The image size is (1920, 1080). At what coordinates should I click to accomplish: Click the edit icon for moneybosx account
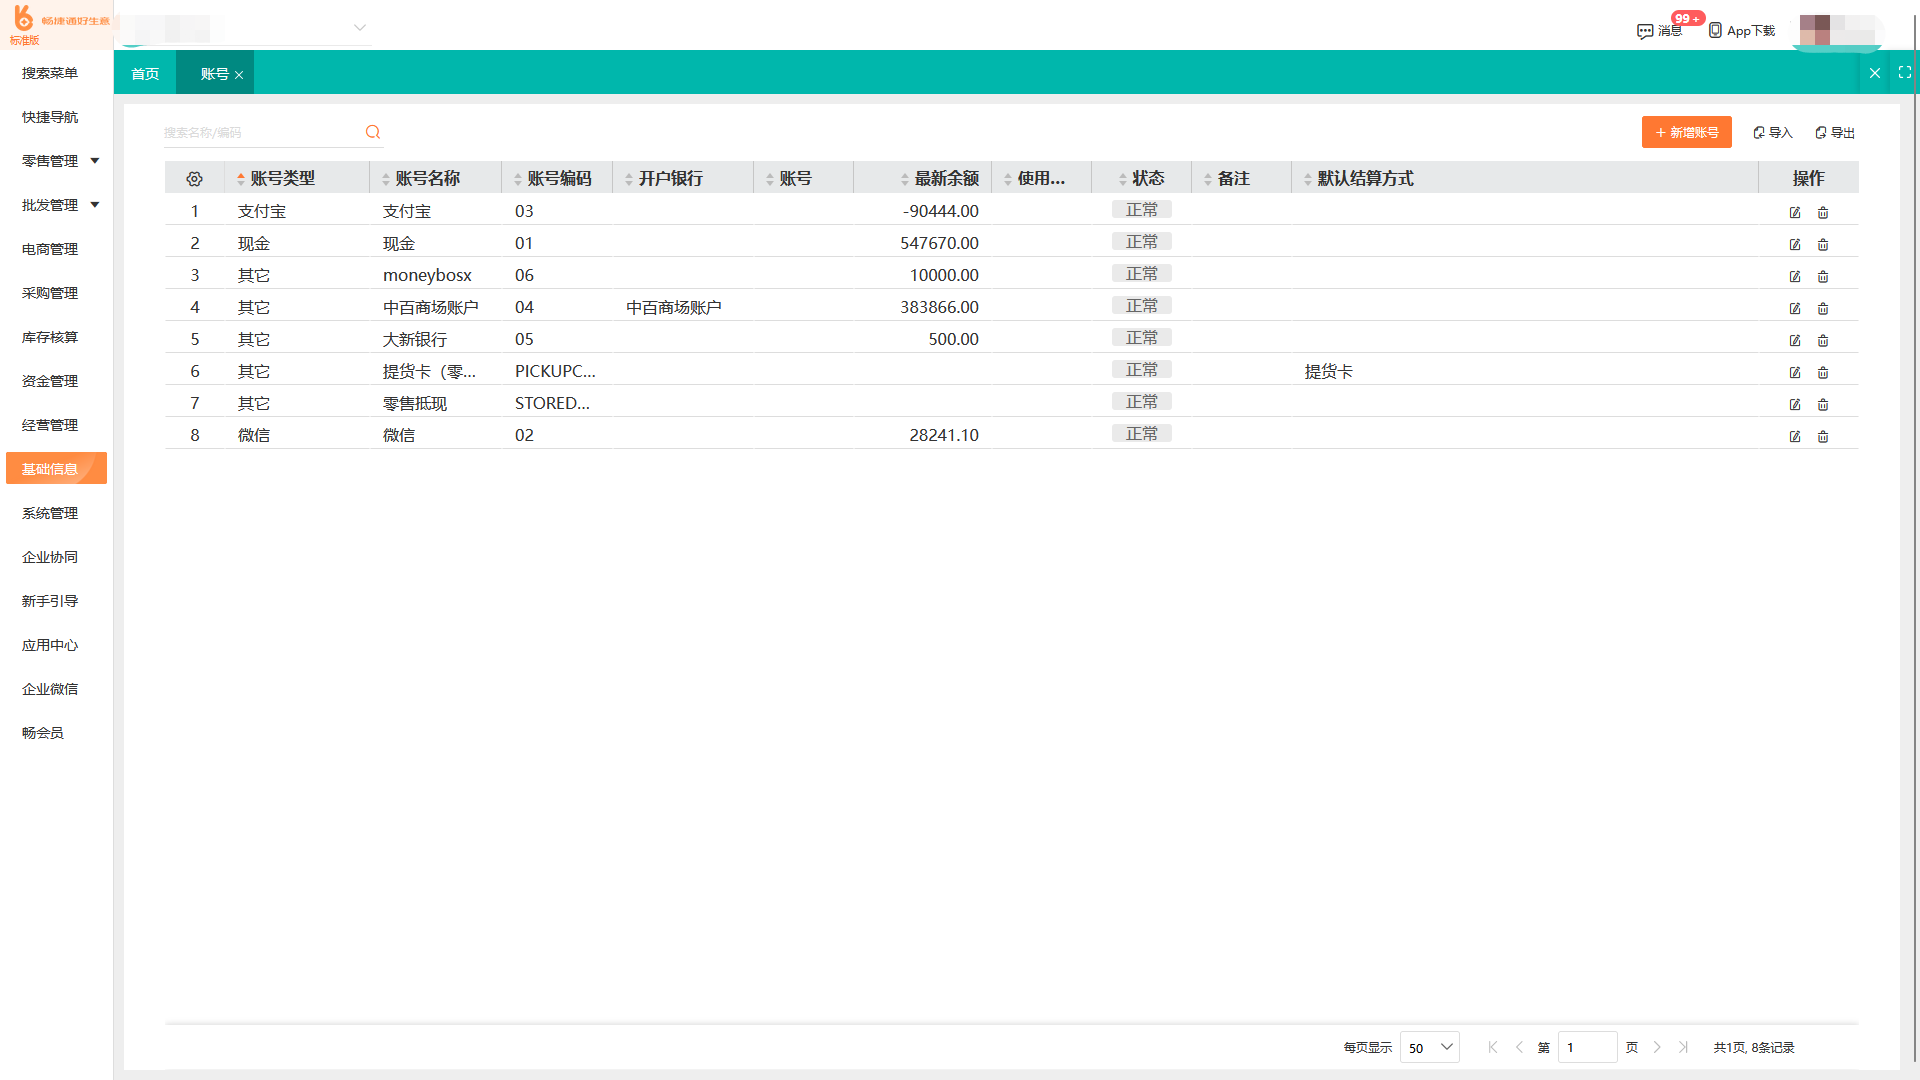click(x=1795, y=274)
